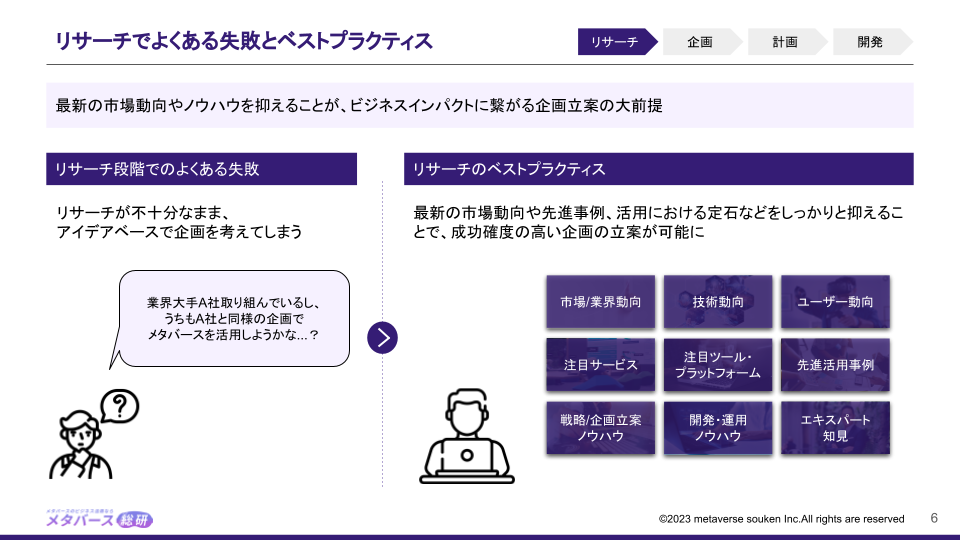Open the 注目サービス tile
This screenshot has height=540, width=960.
tap(600, 365)
